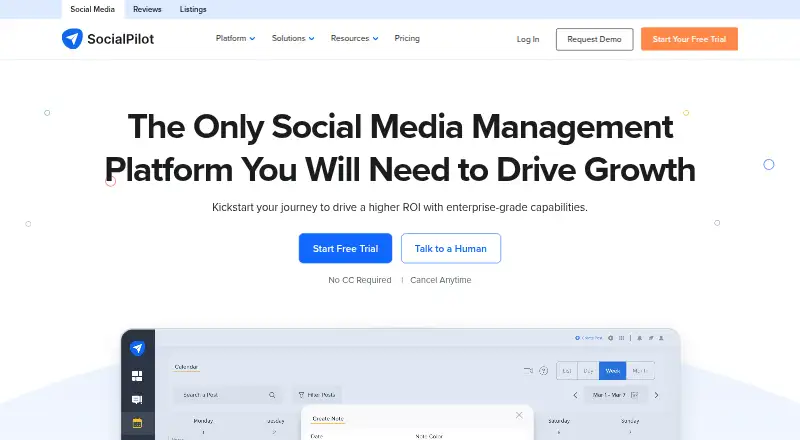The width and height of the screenshot is (800, 440).
Task: Click inside the Search a Post field
Action: [227, 395]
